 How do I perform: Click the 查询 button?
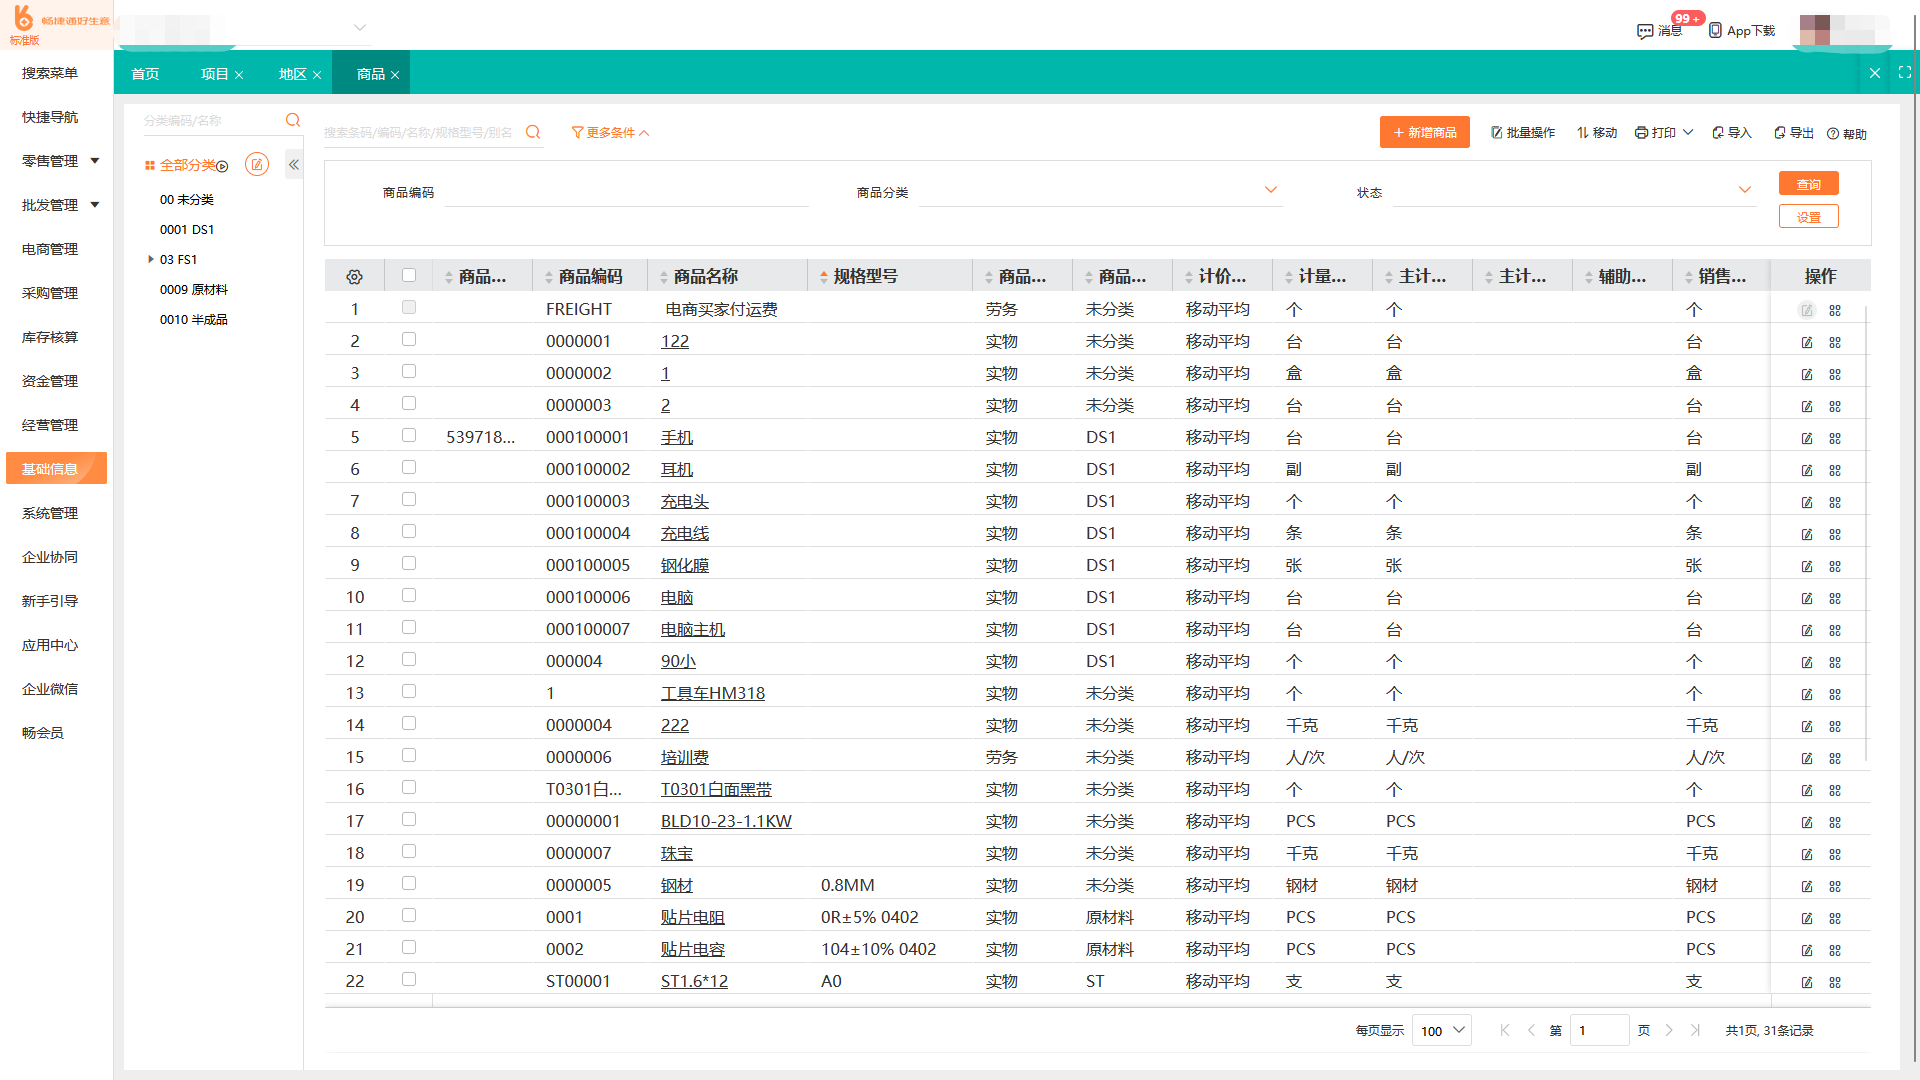coord(1808,183)
